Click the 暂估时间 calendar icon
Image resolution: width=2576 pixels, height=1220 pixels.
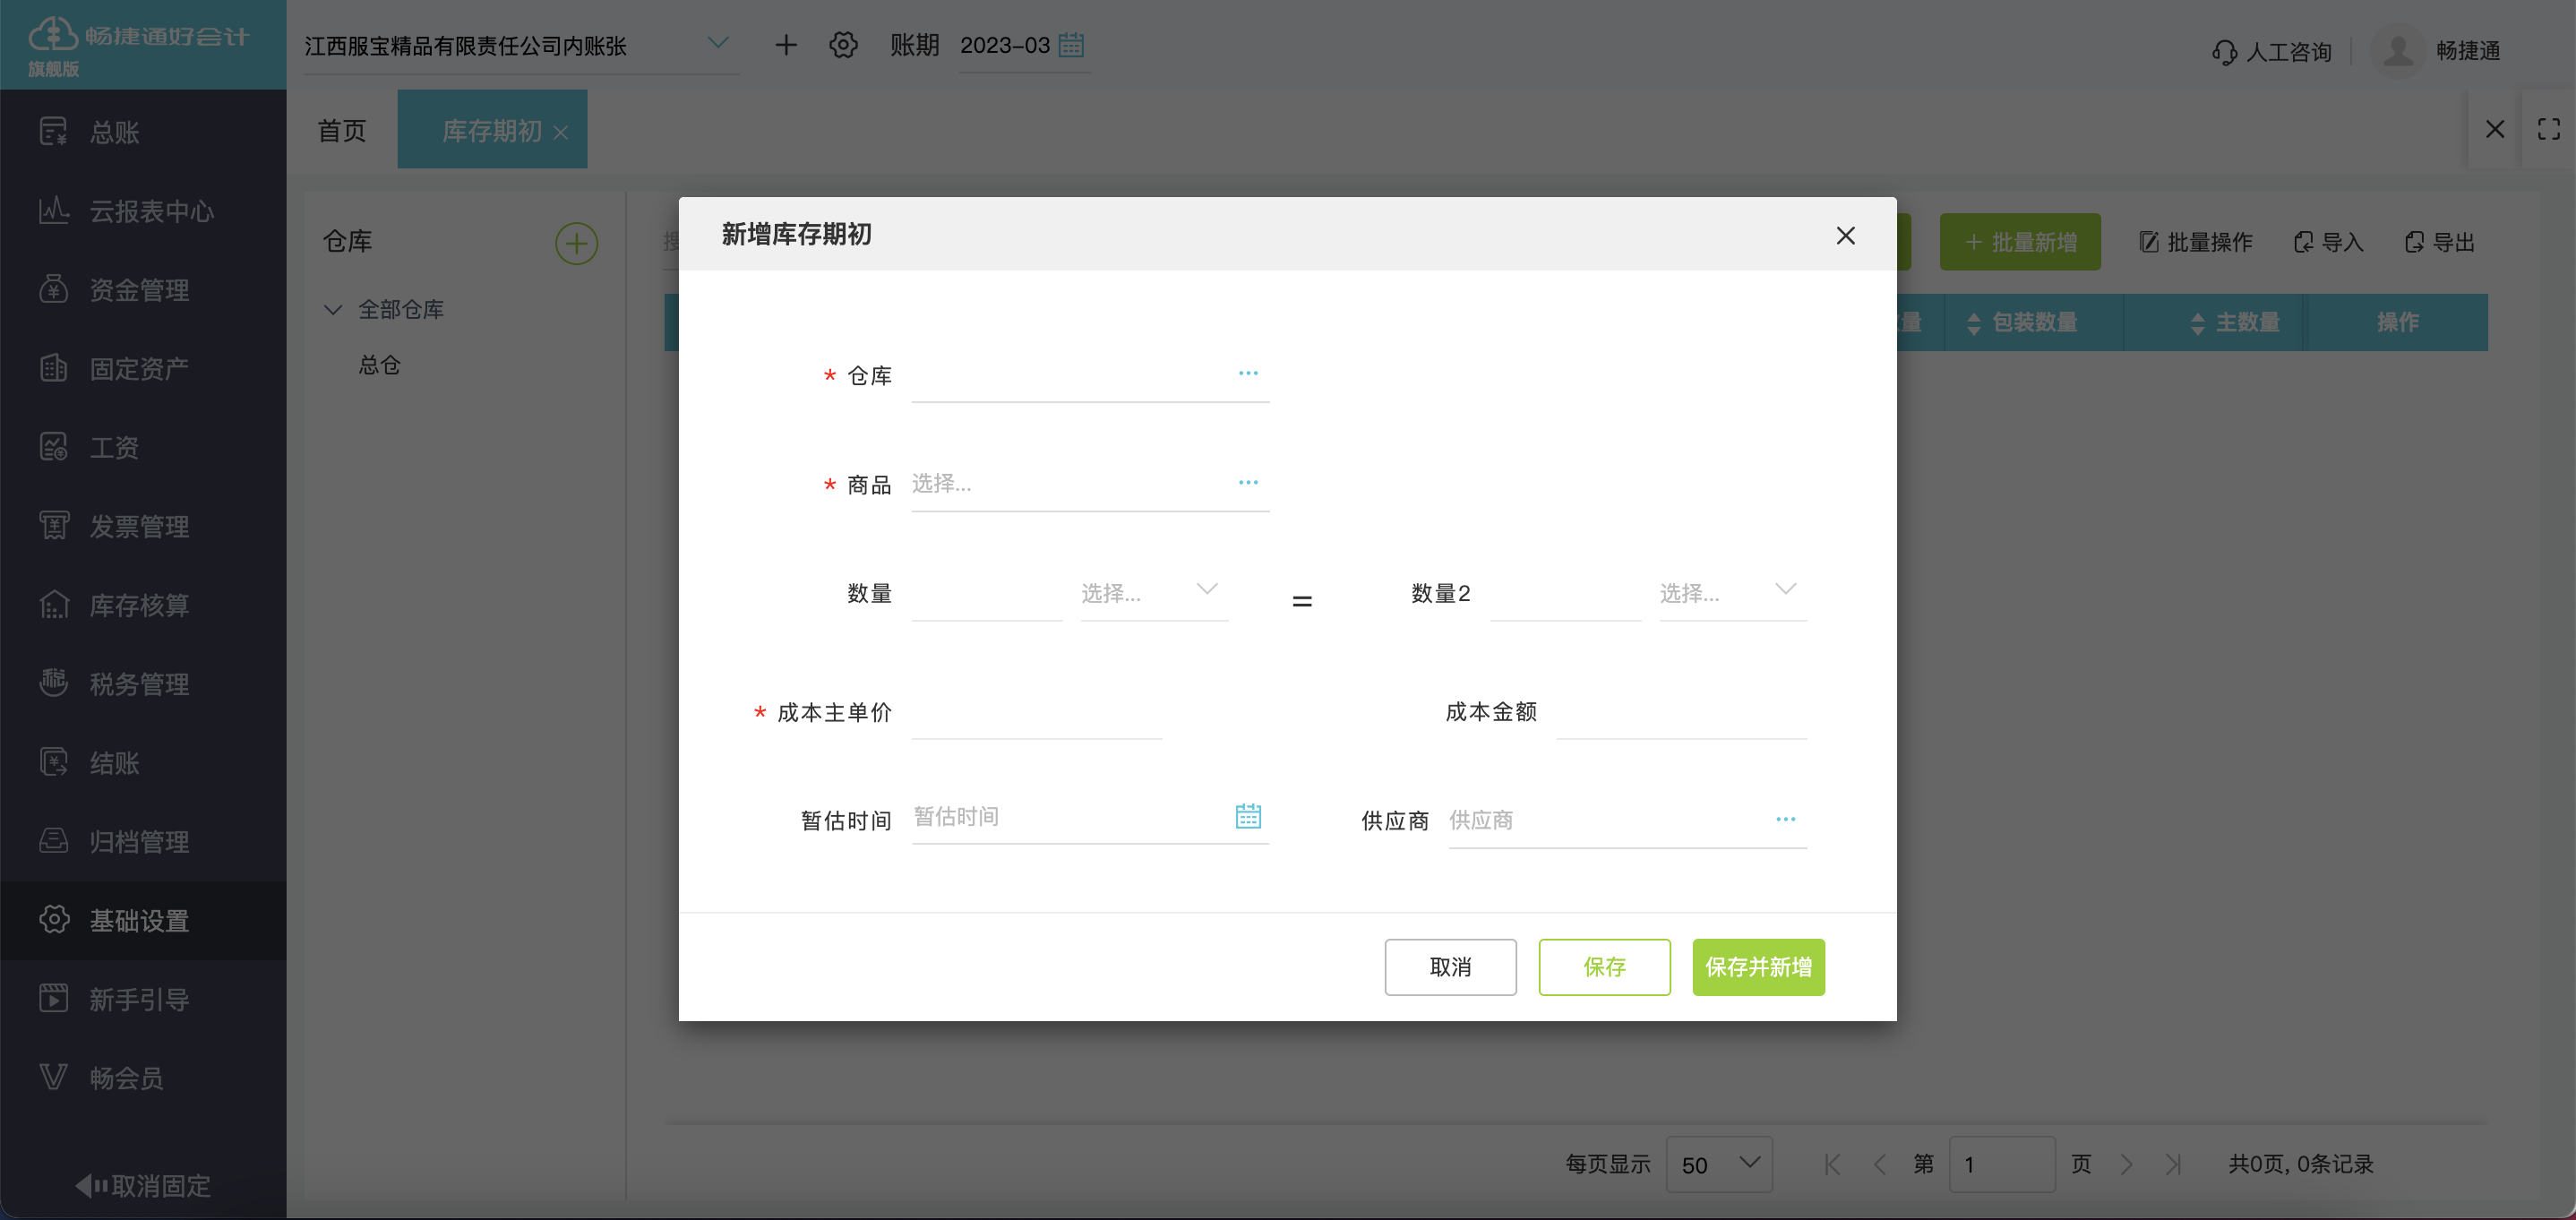(x=1252, y=818)
